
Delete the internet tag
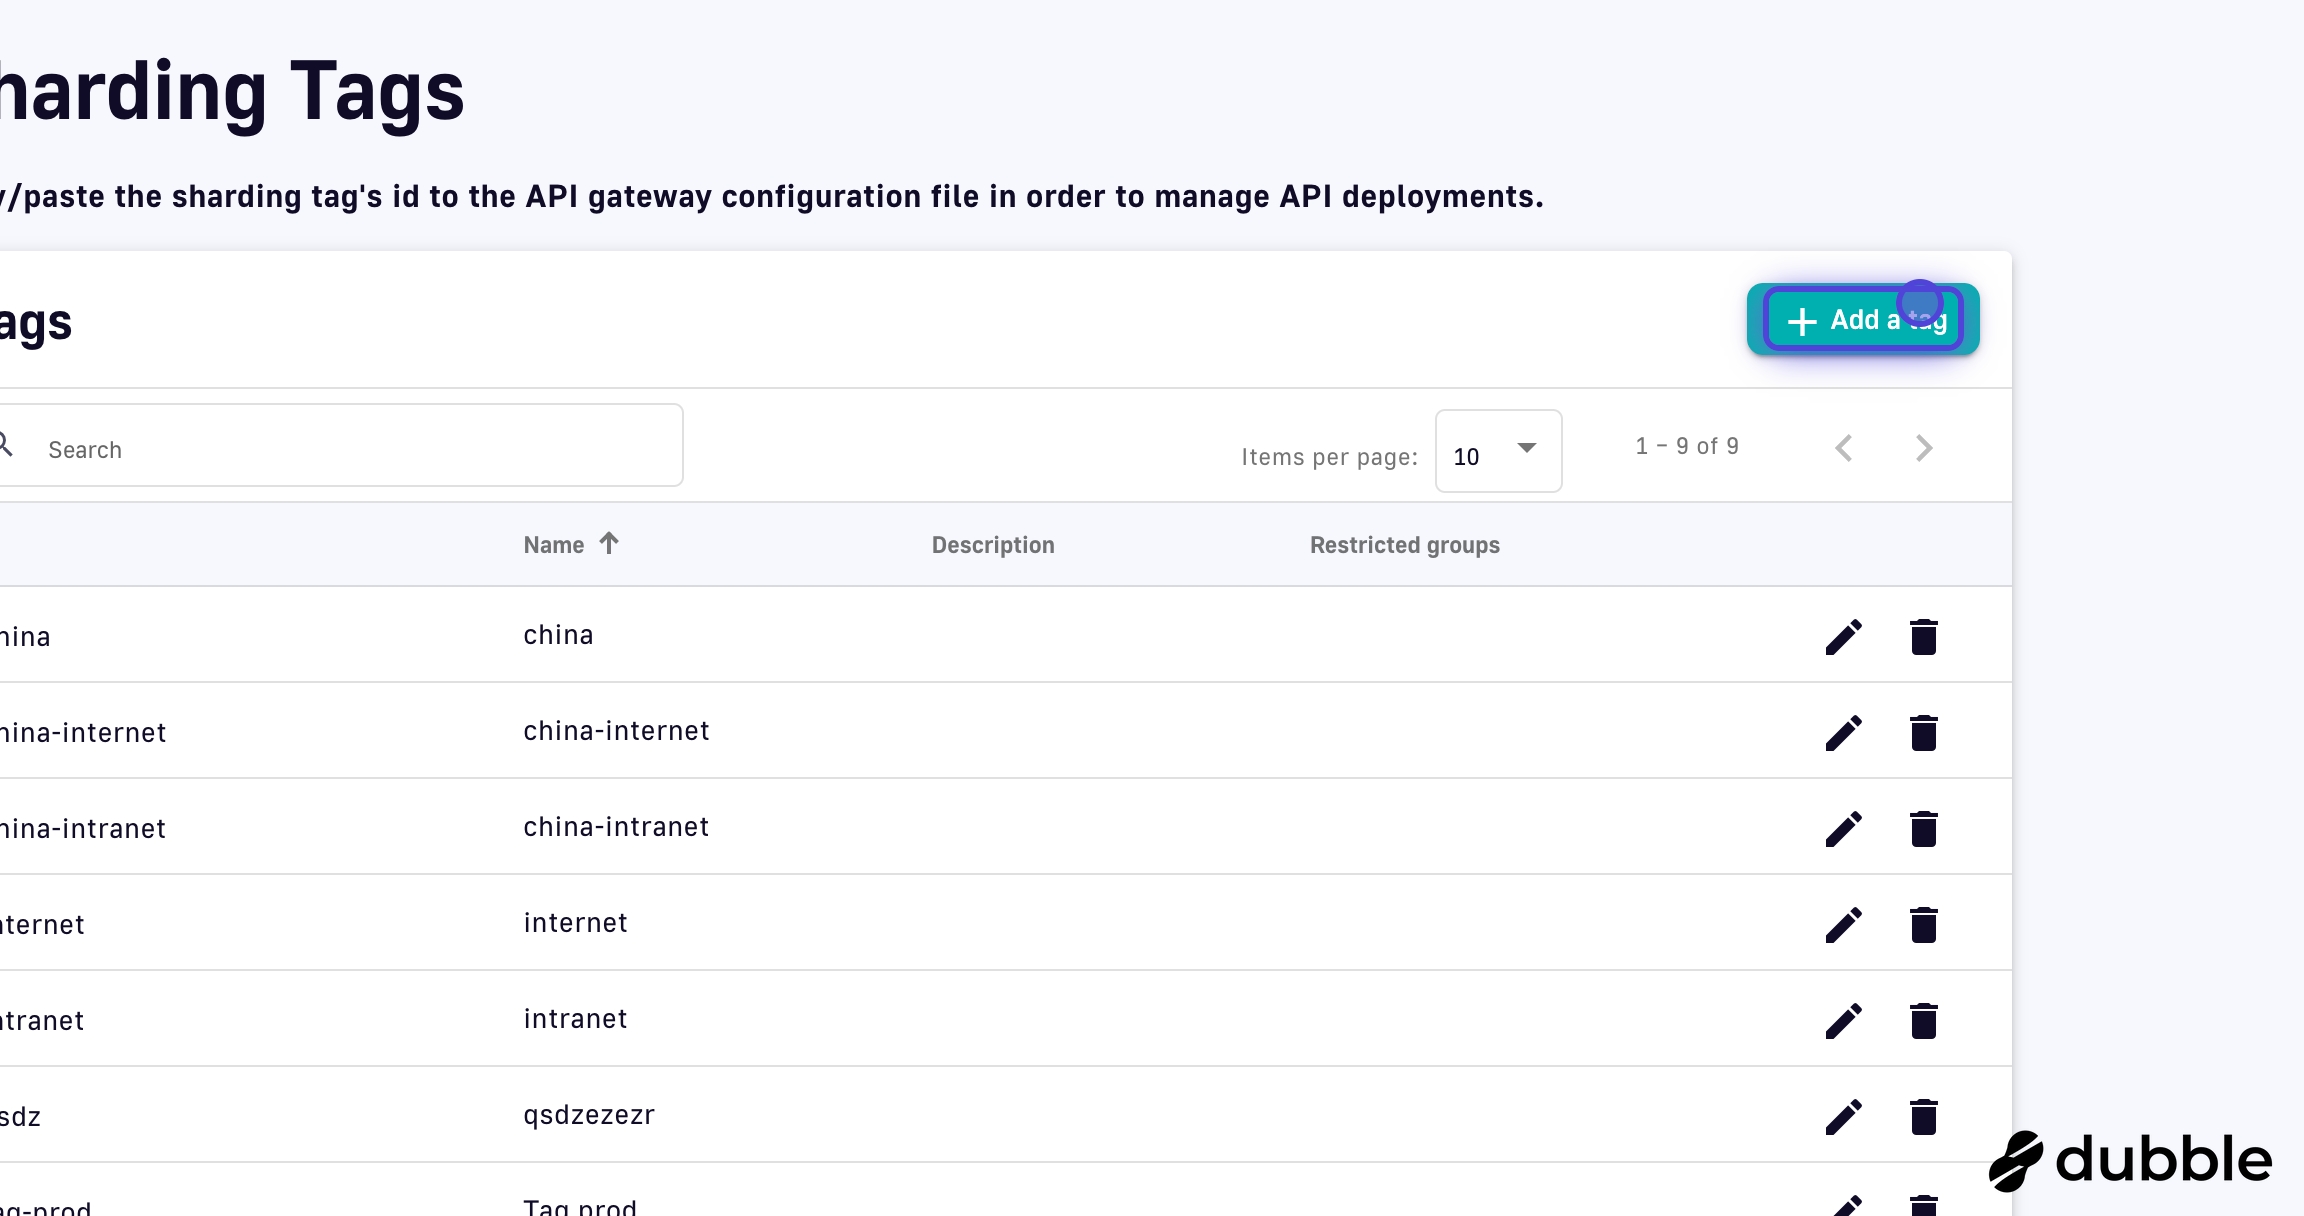(1923, 925)
